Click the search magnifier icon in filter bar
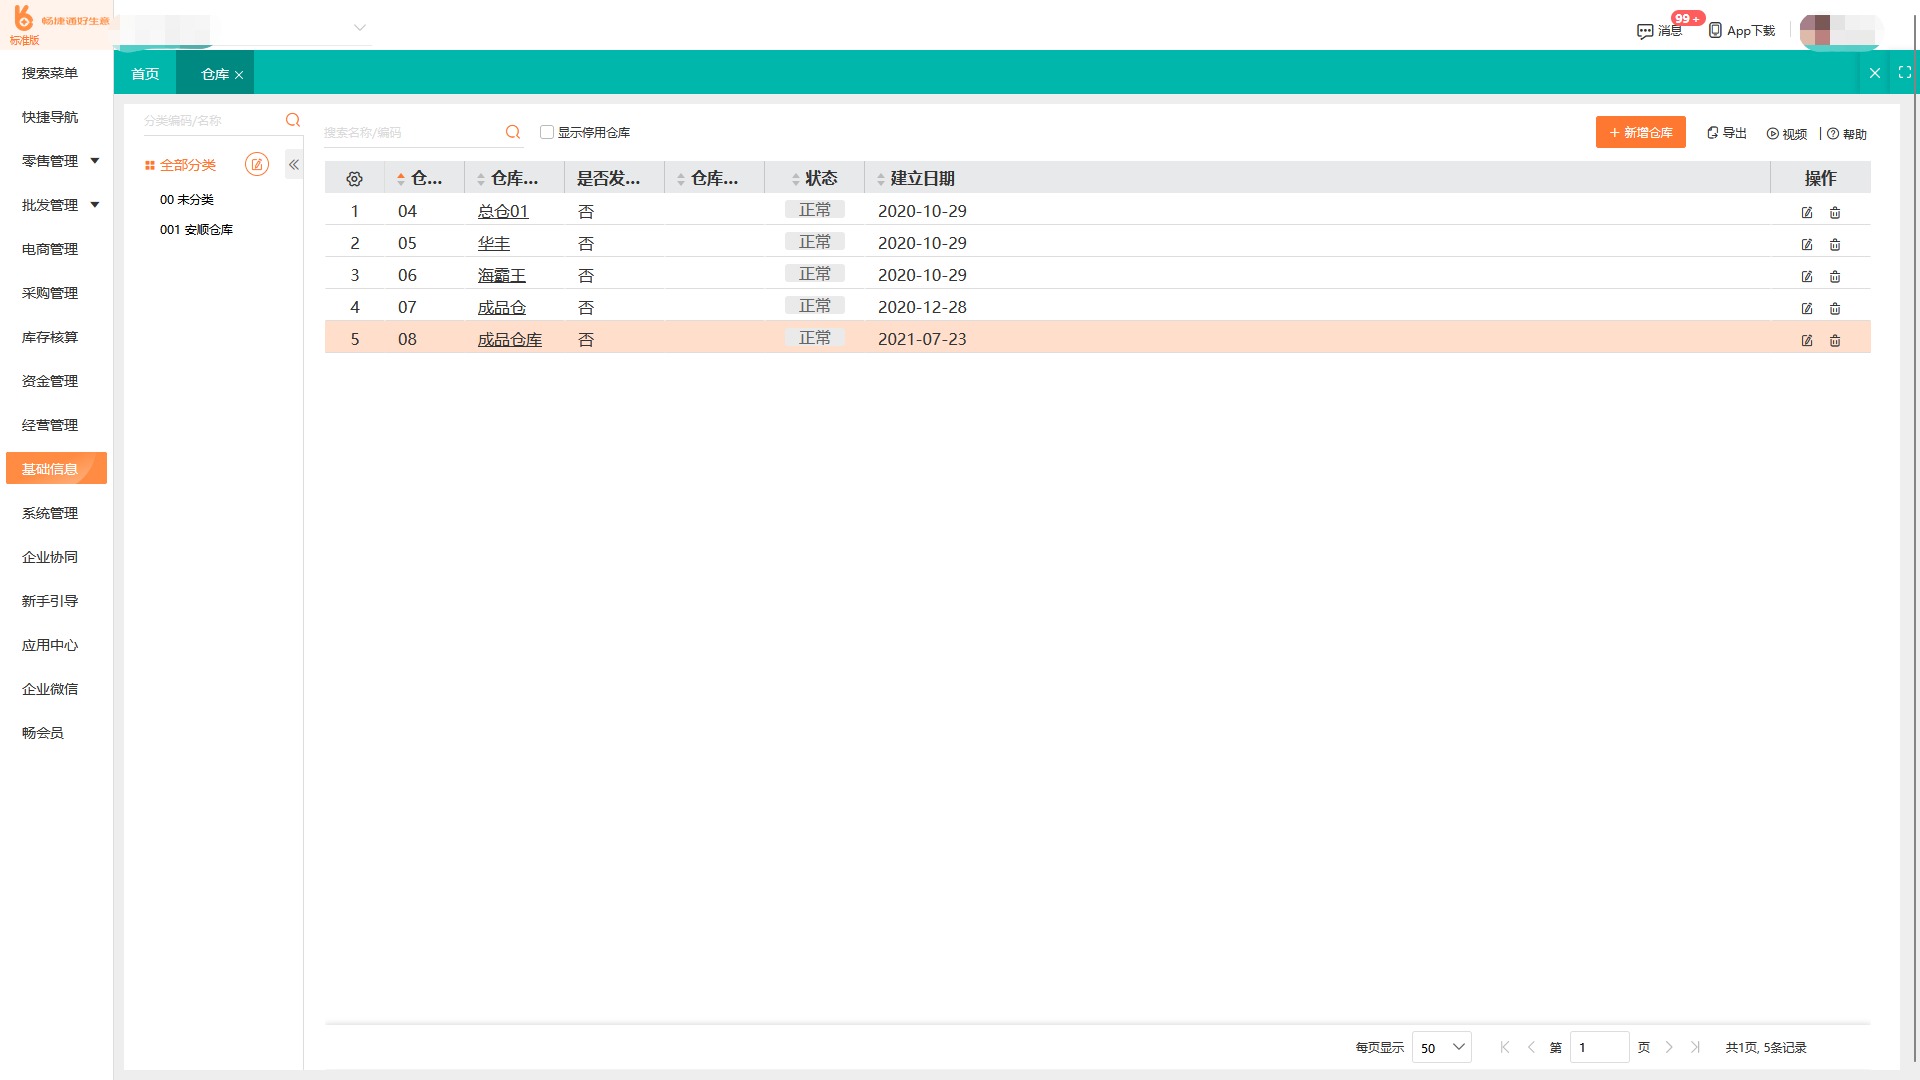Screen dimensions: 1920x1080 click(514, 132)
